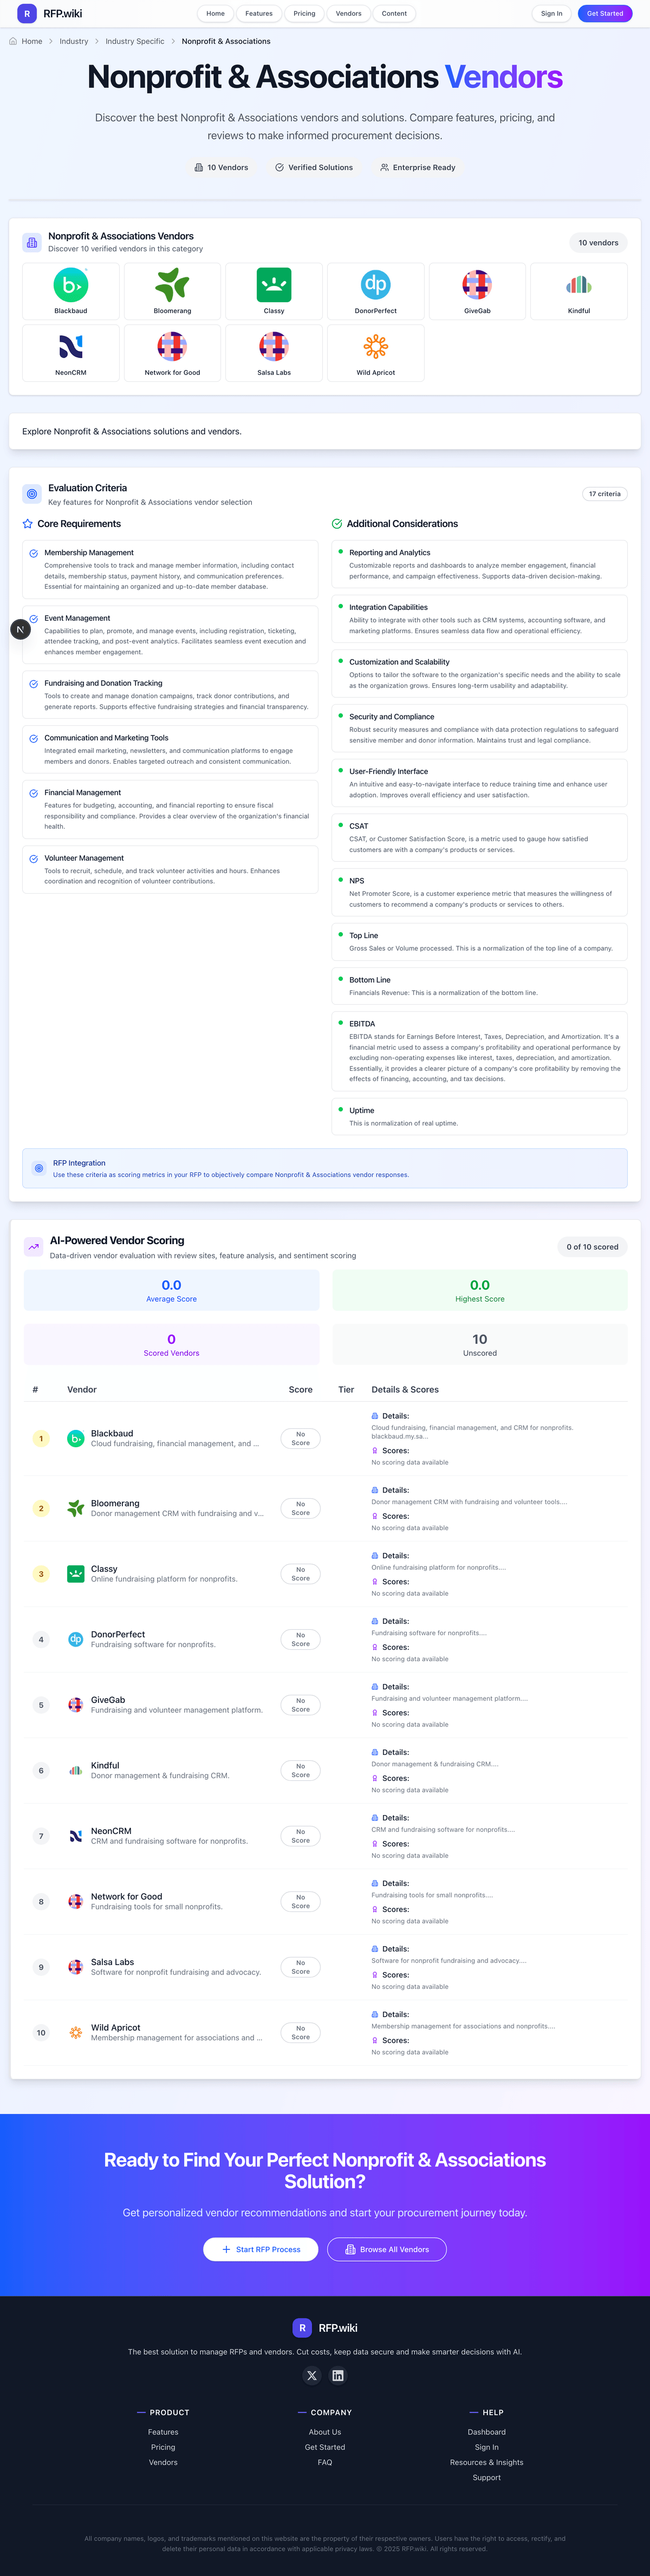
Task: Click the Browse All Vendors button
Action: pos(387,2249)
